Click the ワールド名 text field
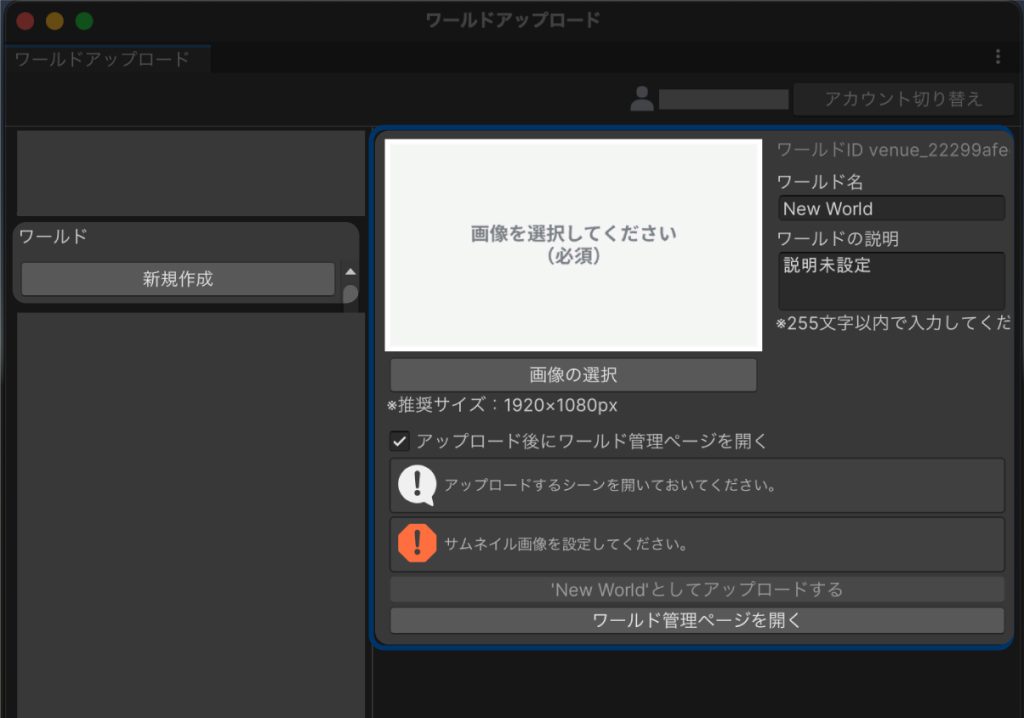 [x=890, y=208]
